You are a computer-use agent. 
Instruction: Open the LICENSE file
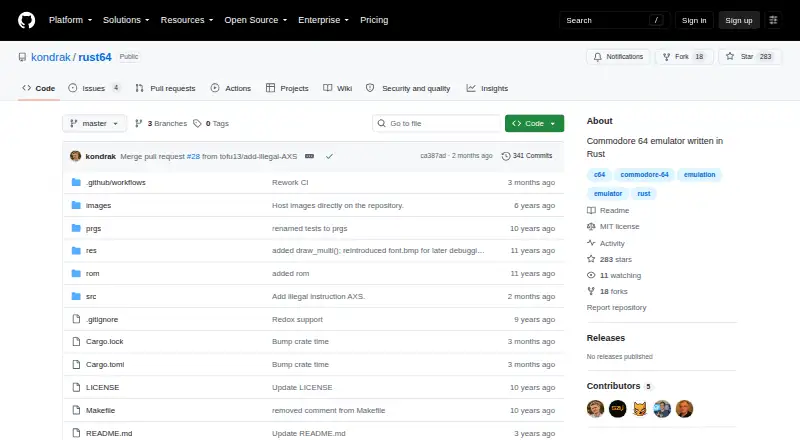pos(103,387)
